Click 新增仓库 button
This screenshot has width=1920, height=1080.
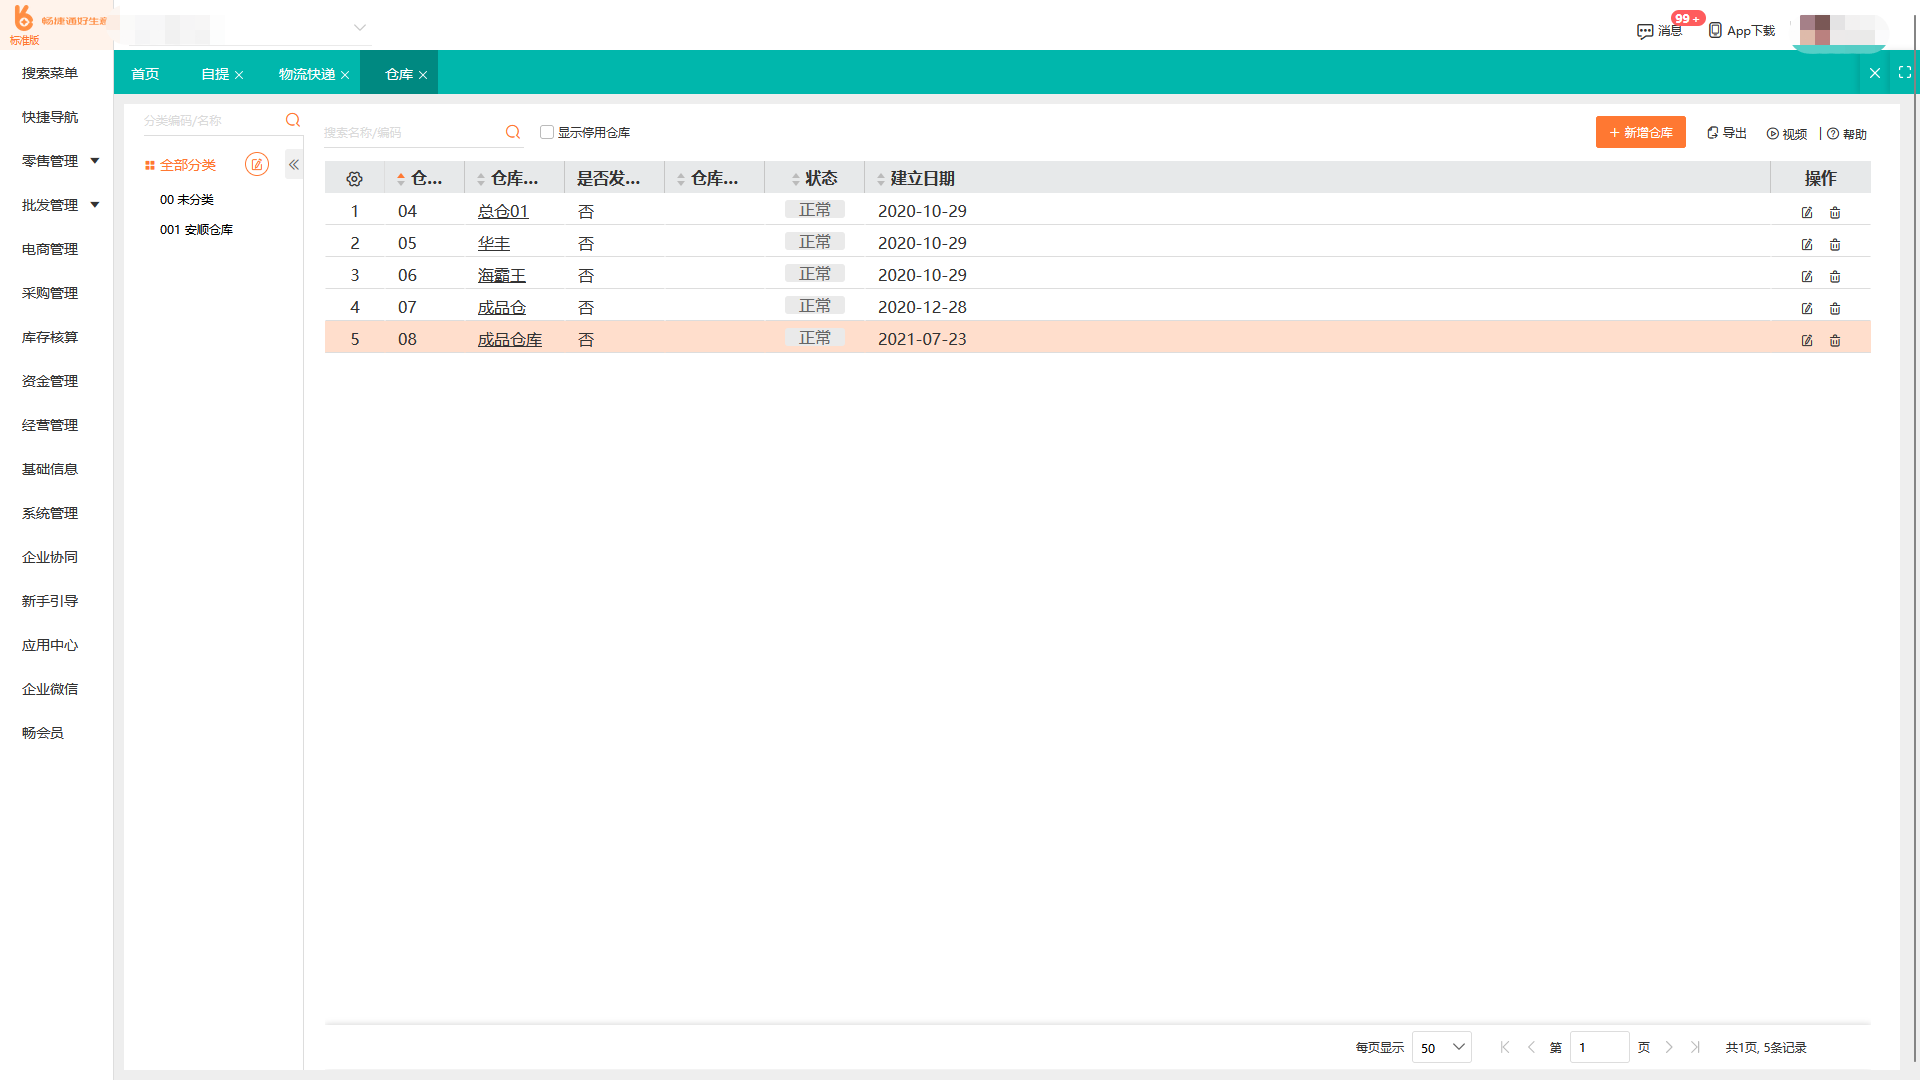click(x=1639, y=131)
